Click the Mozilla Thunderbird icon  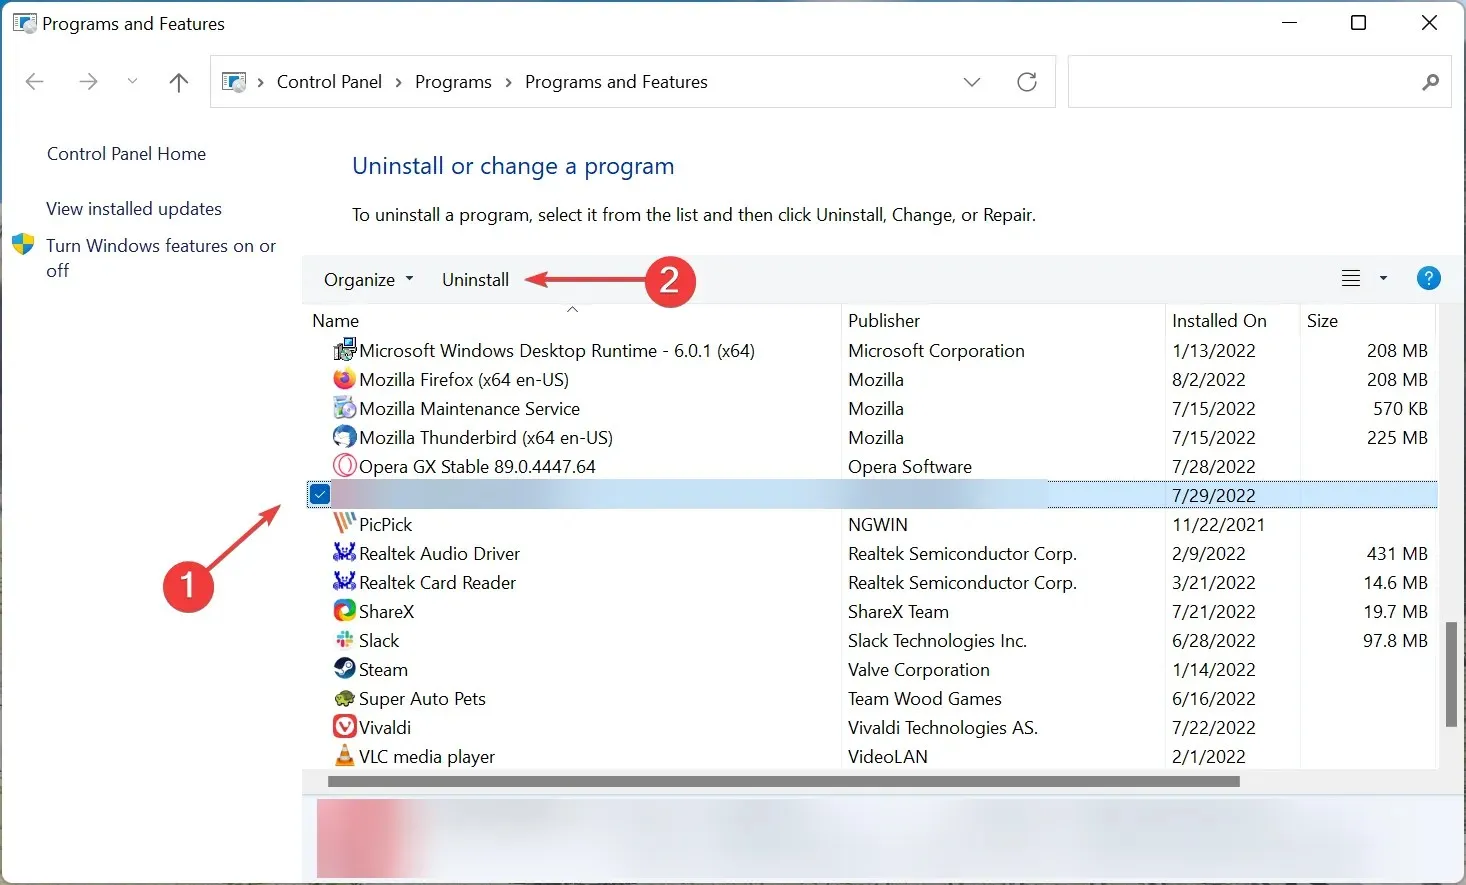click(x=344, y=437)
